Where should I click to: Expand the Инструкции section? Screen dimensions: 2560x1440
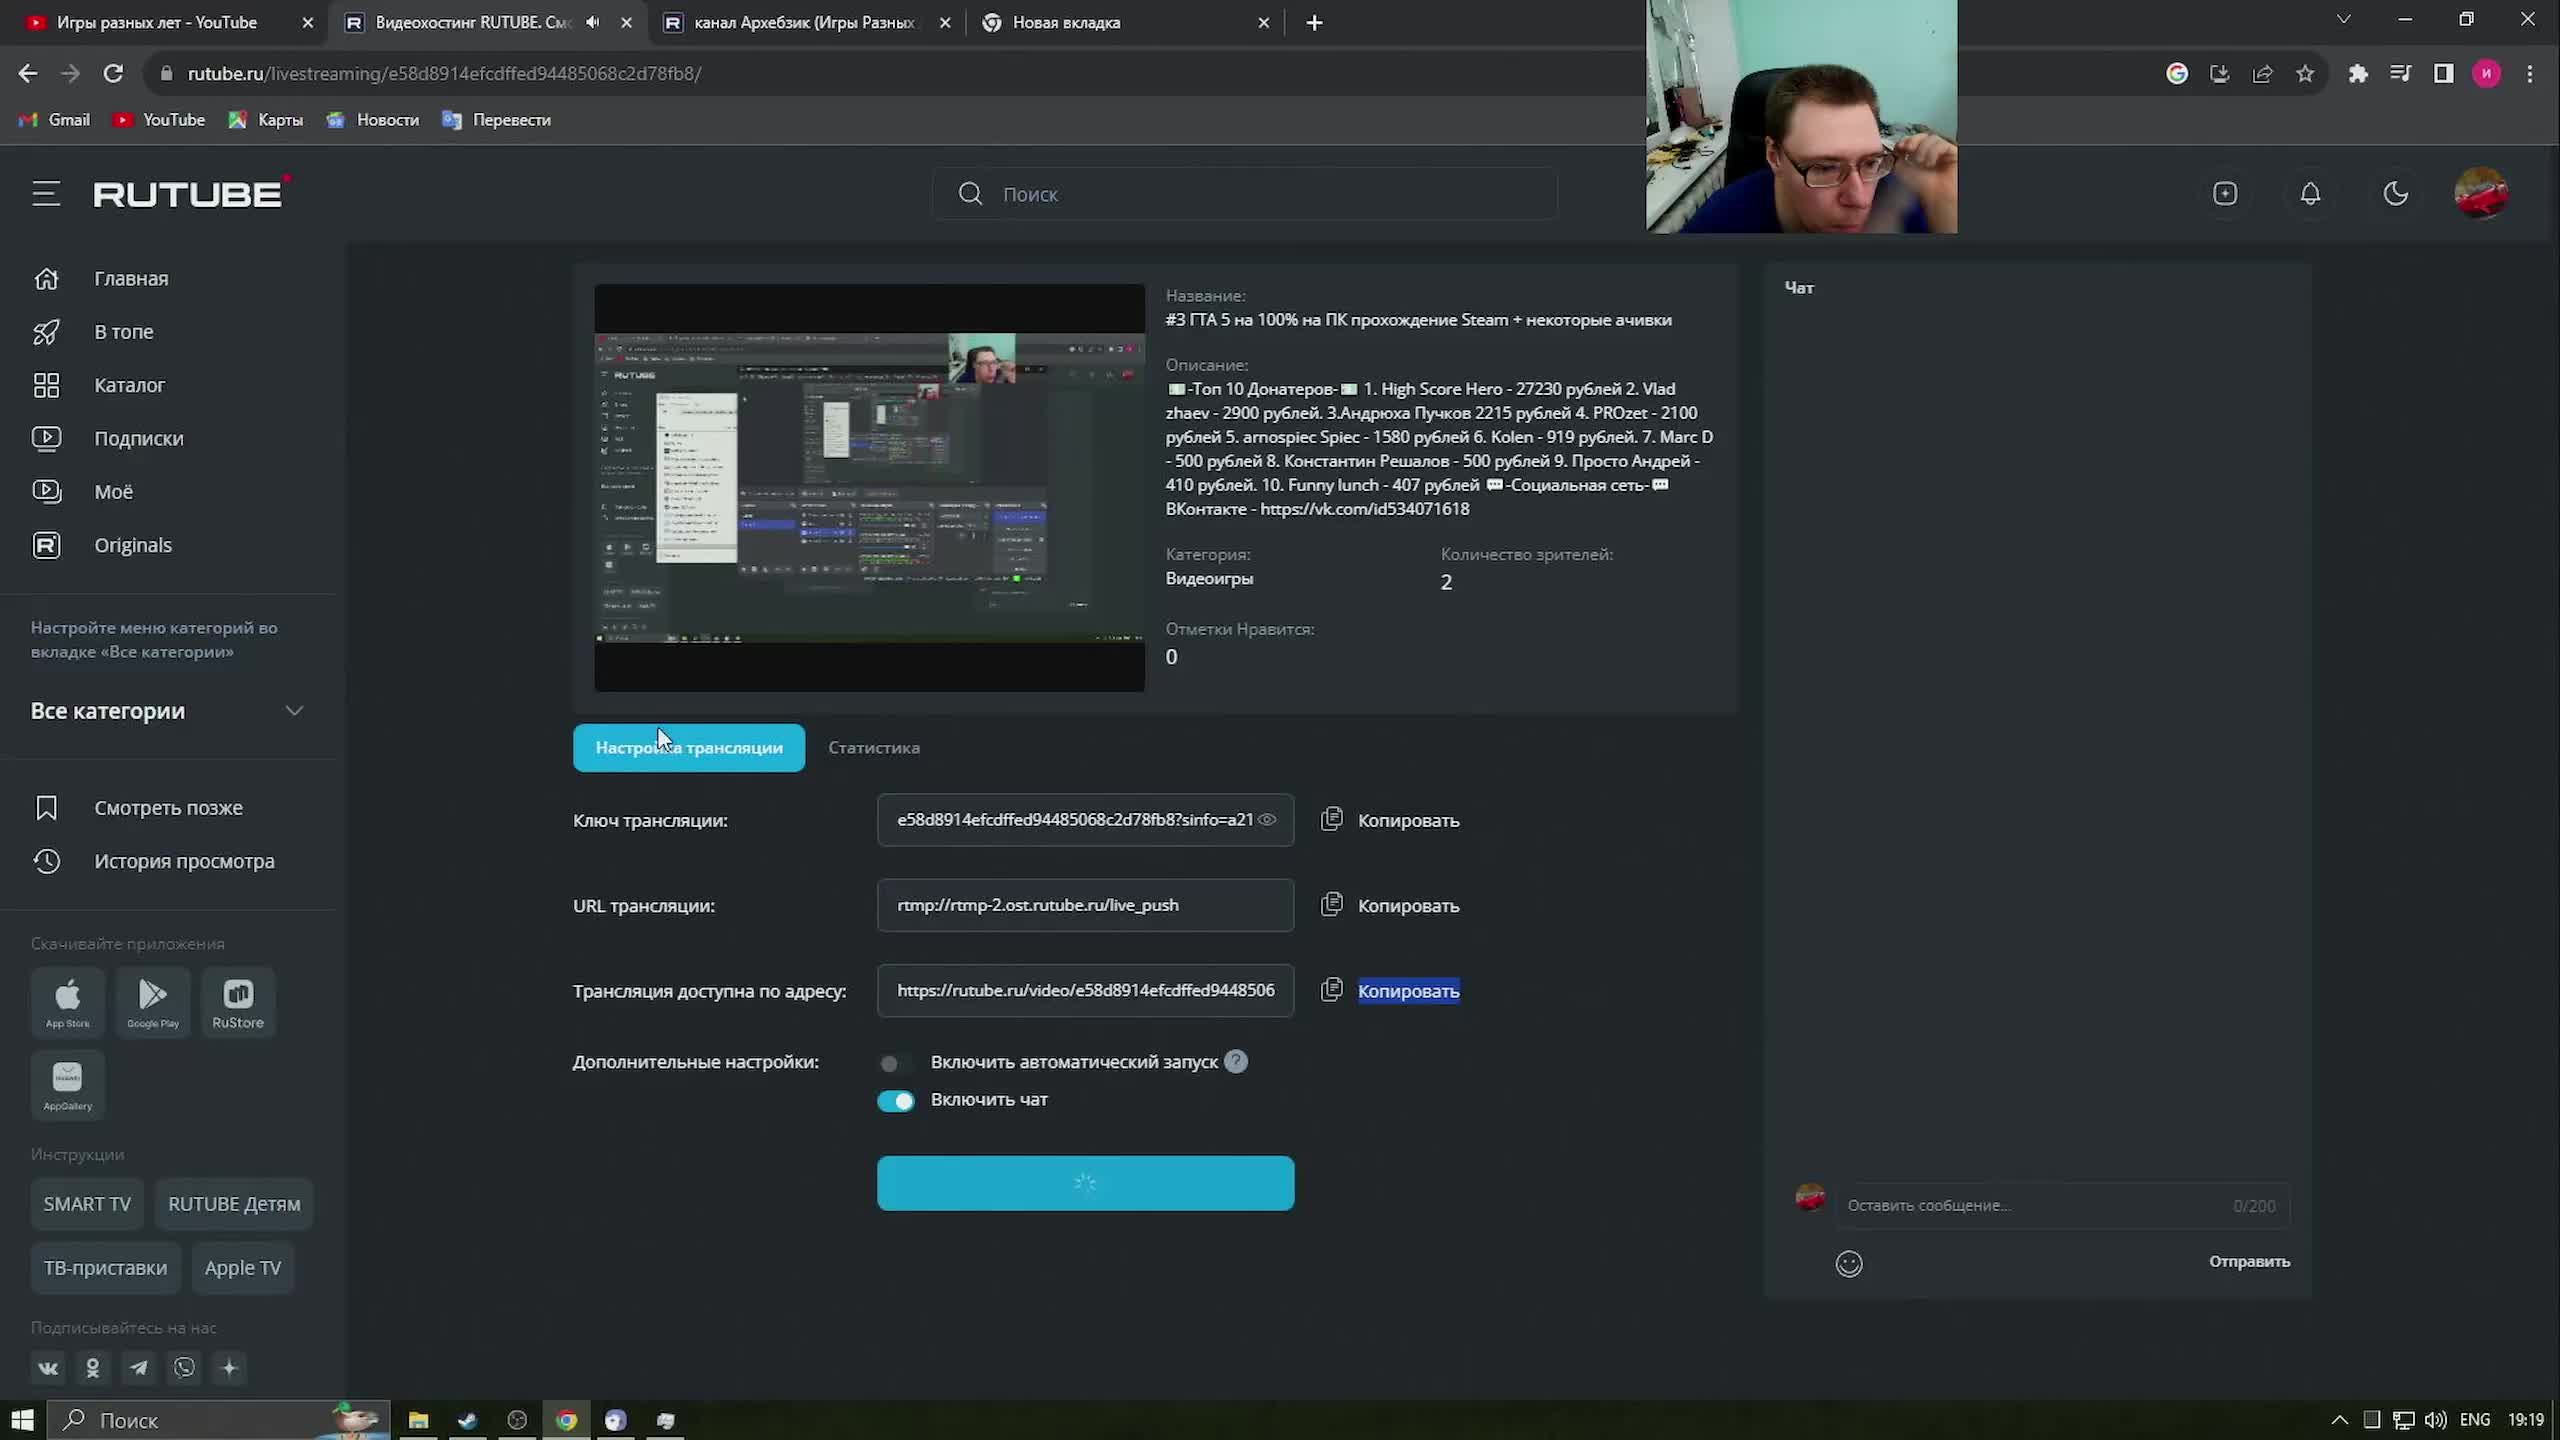click(76, 1155)
